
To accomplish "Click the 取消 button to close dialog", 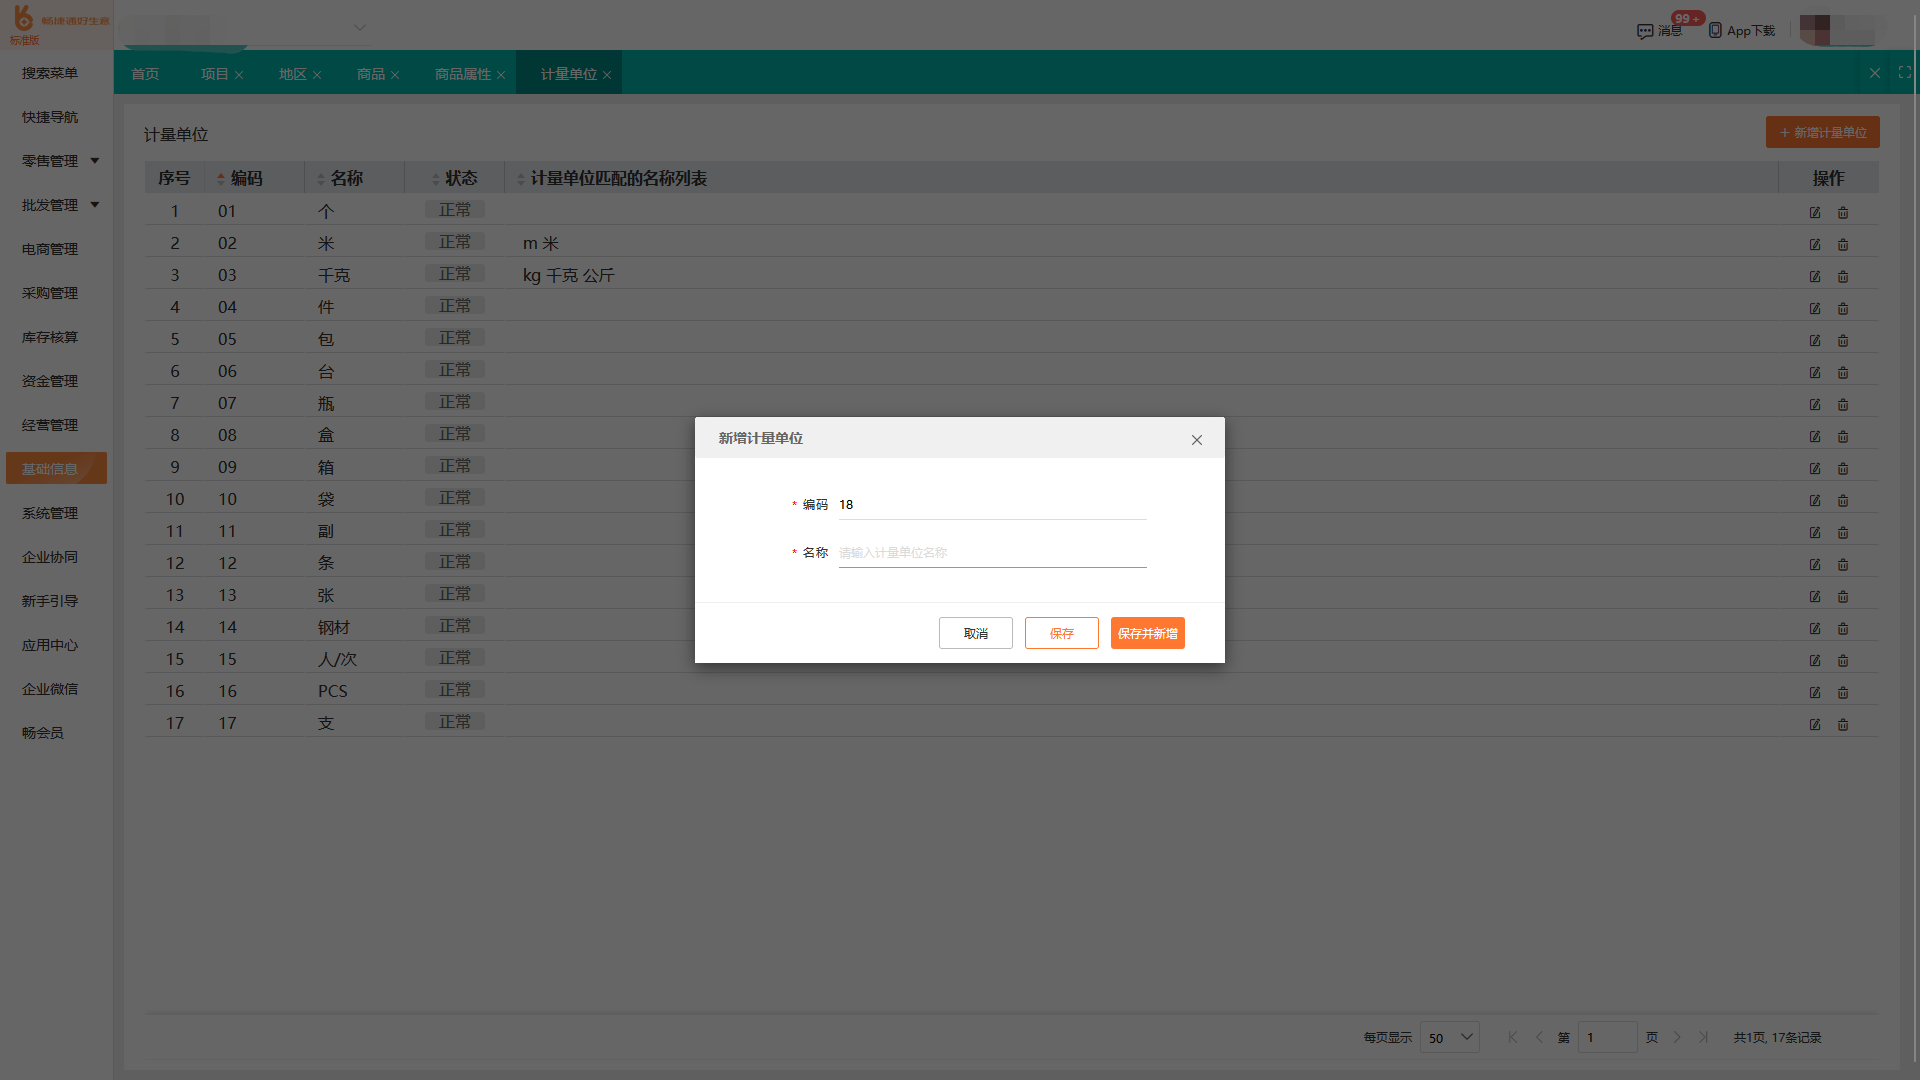I will coord(976,633).
